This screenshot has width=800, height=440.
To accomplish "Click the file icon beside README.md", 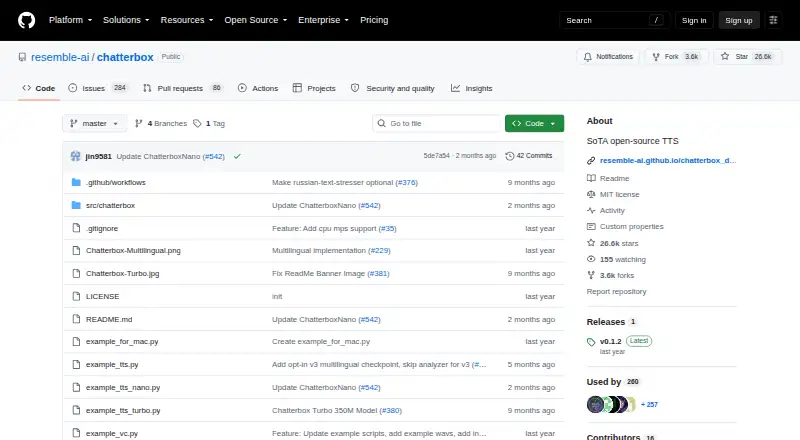I will click(76, 319).
